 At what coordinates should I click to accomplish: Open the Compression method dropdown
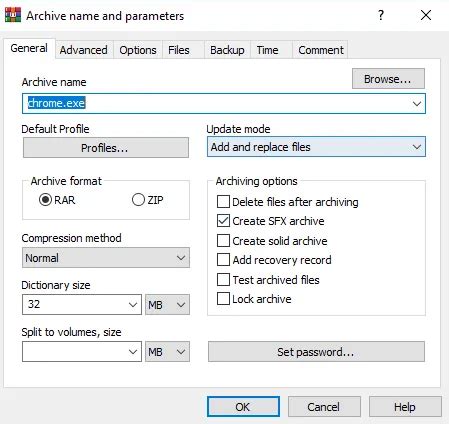106,258
